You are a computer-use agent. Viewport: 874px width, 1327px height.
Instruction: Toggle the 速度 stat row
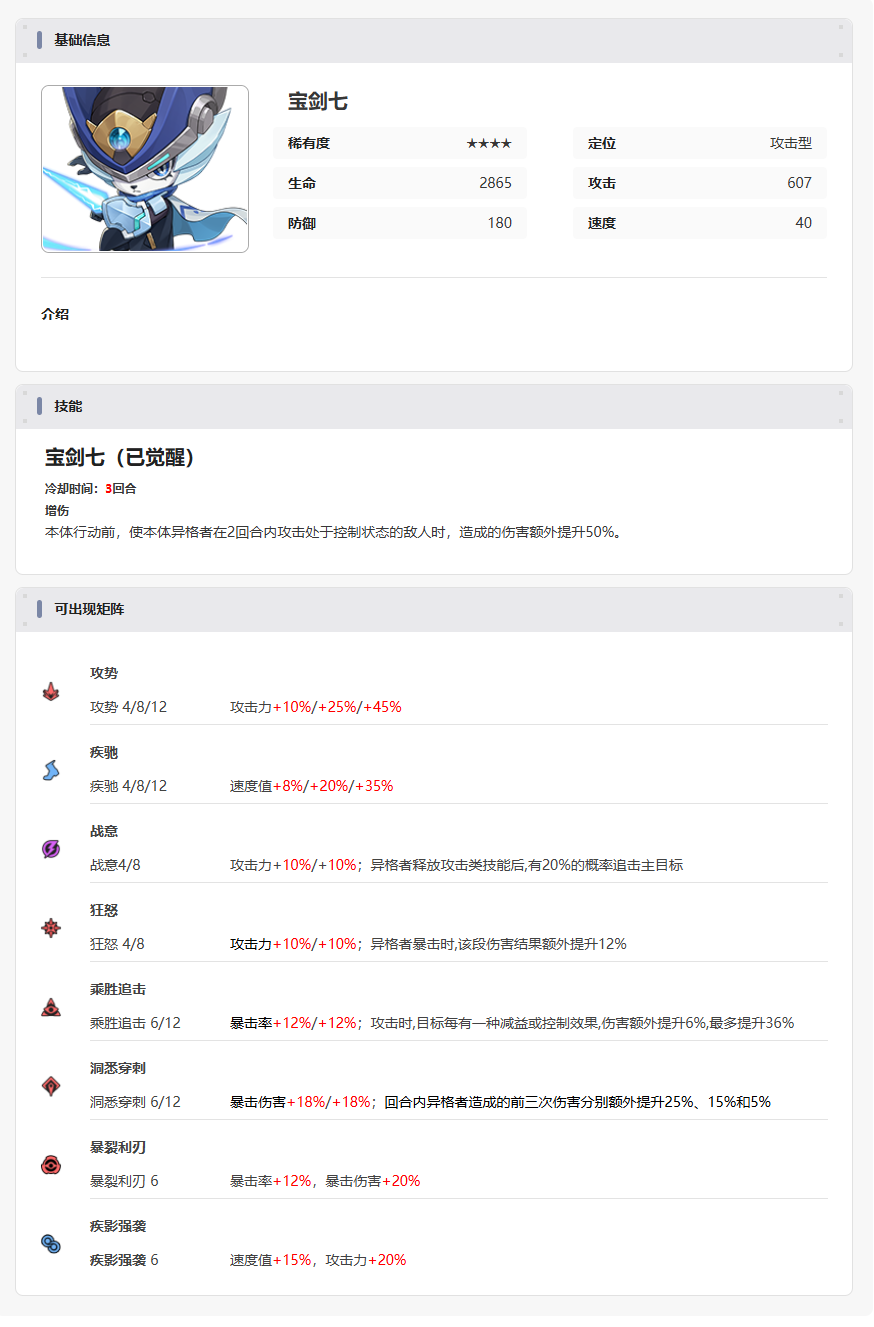click(x=700, y=222)
